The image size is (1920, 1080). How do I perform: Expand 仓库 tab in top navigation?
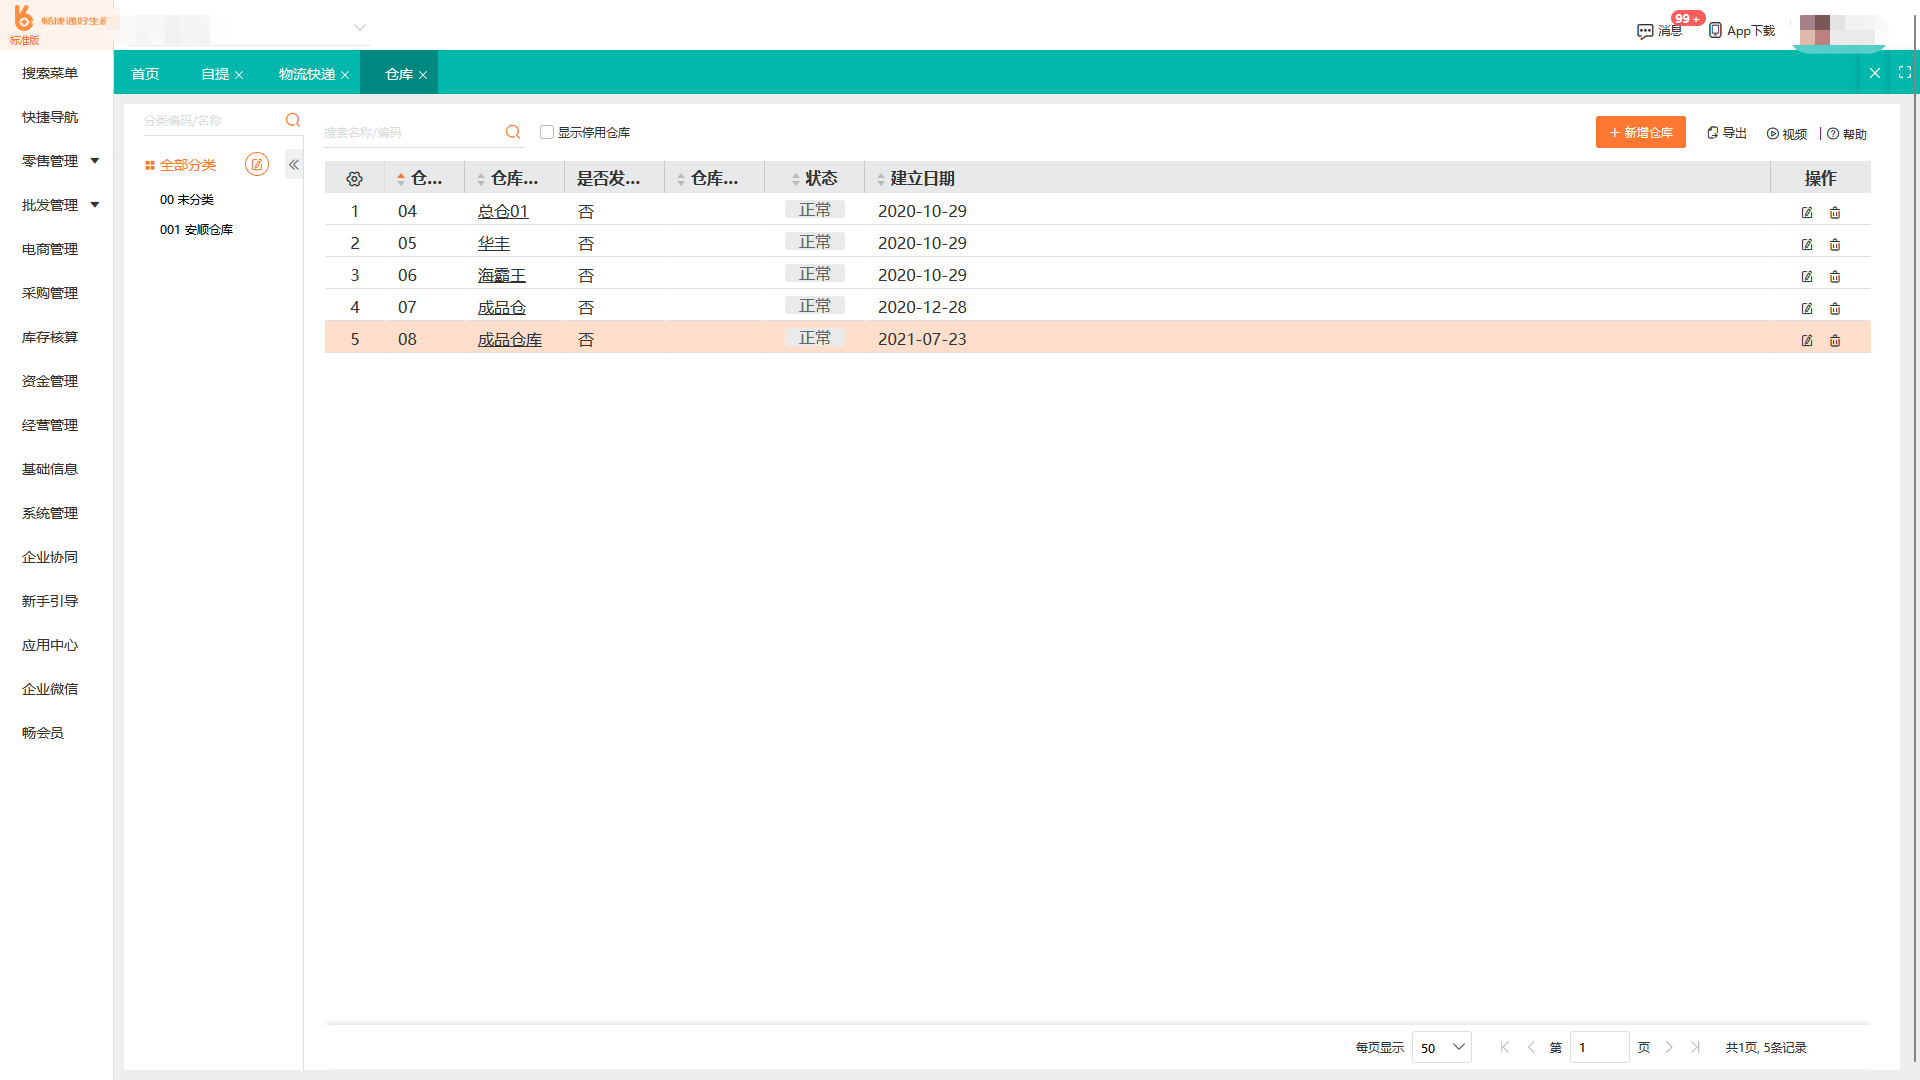400,74
